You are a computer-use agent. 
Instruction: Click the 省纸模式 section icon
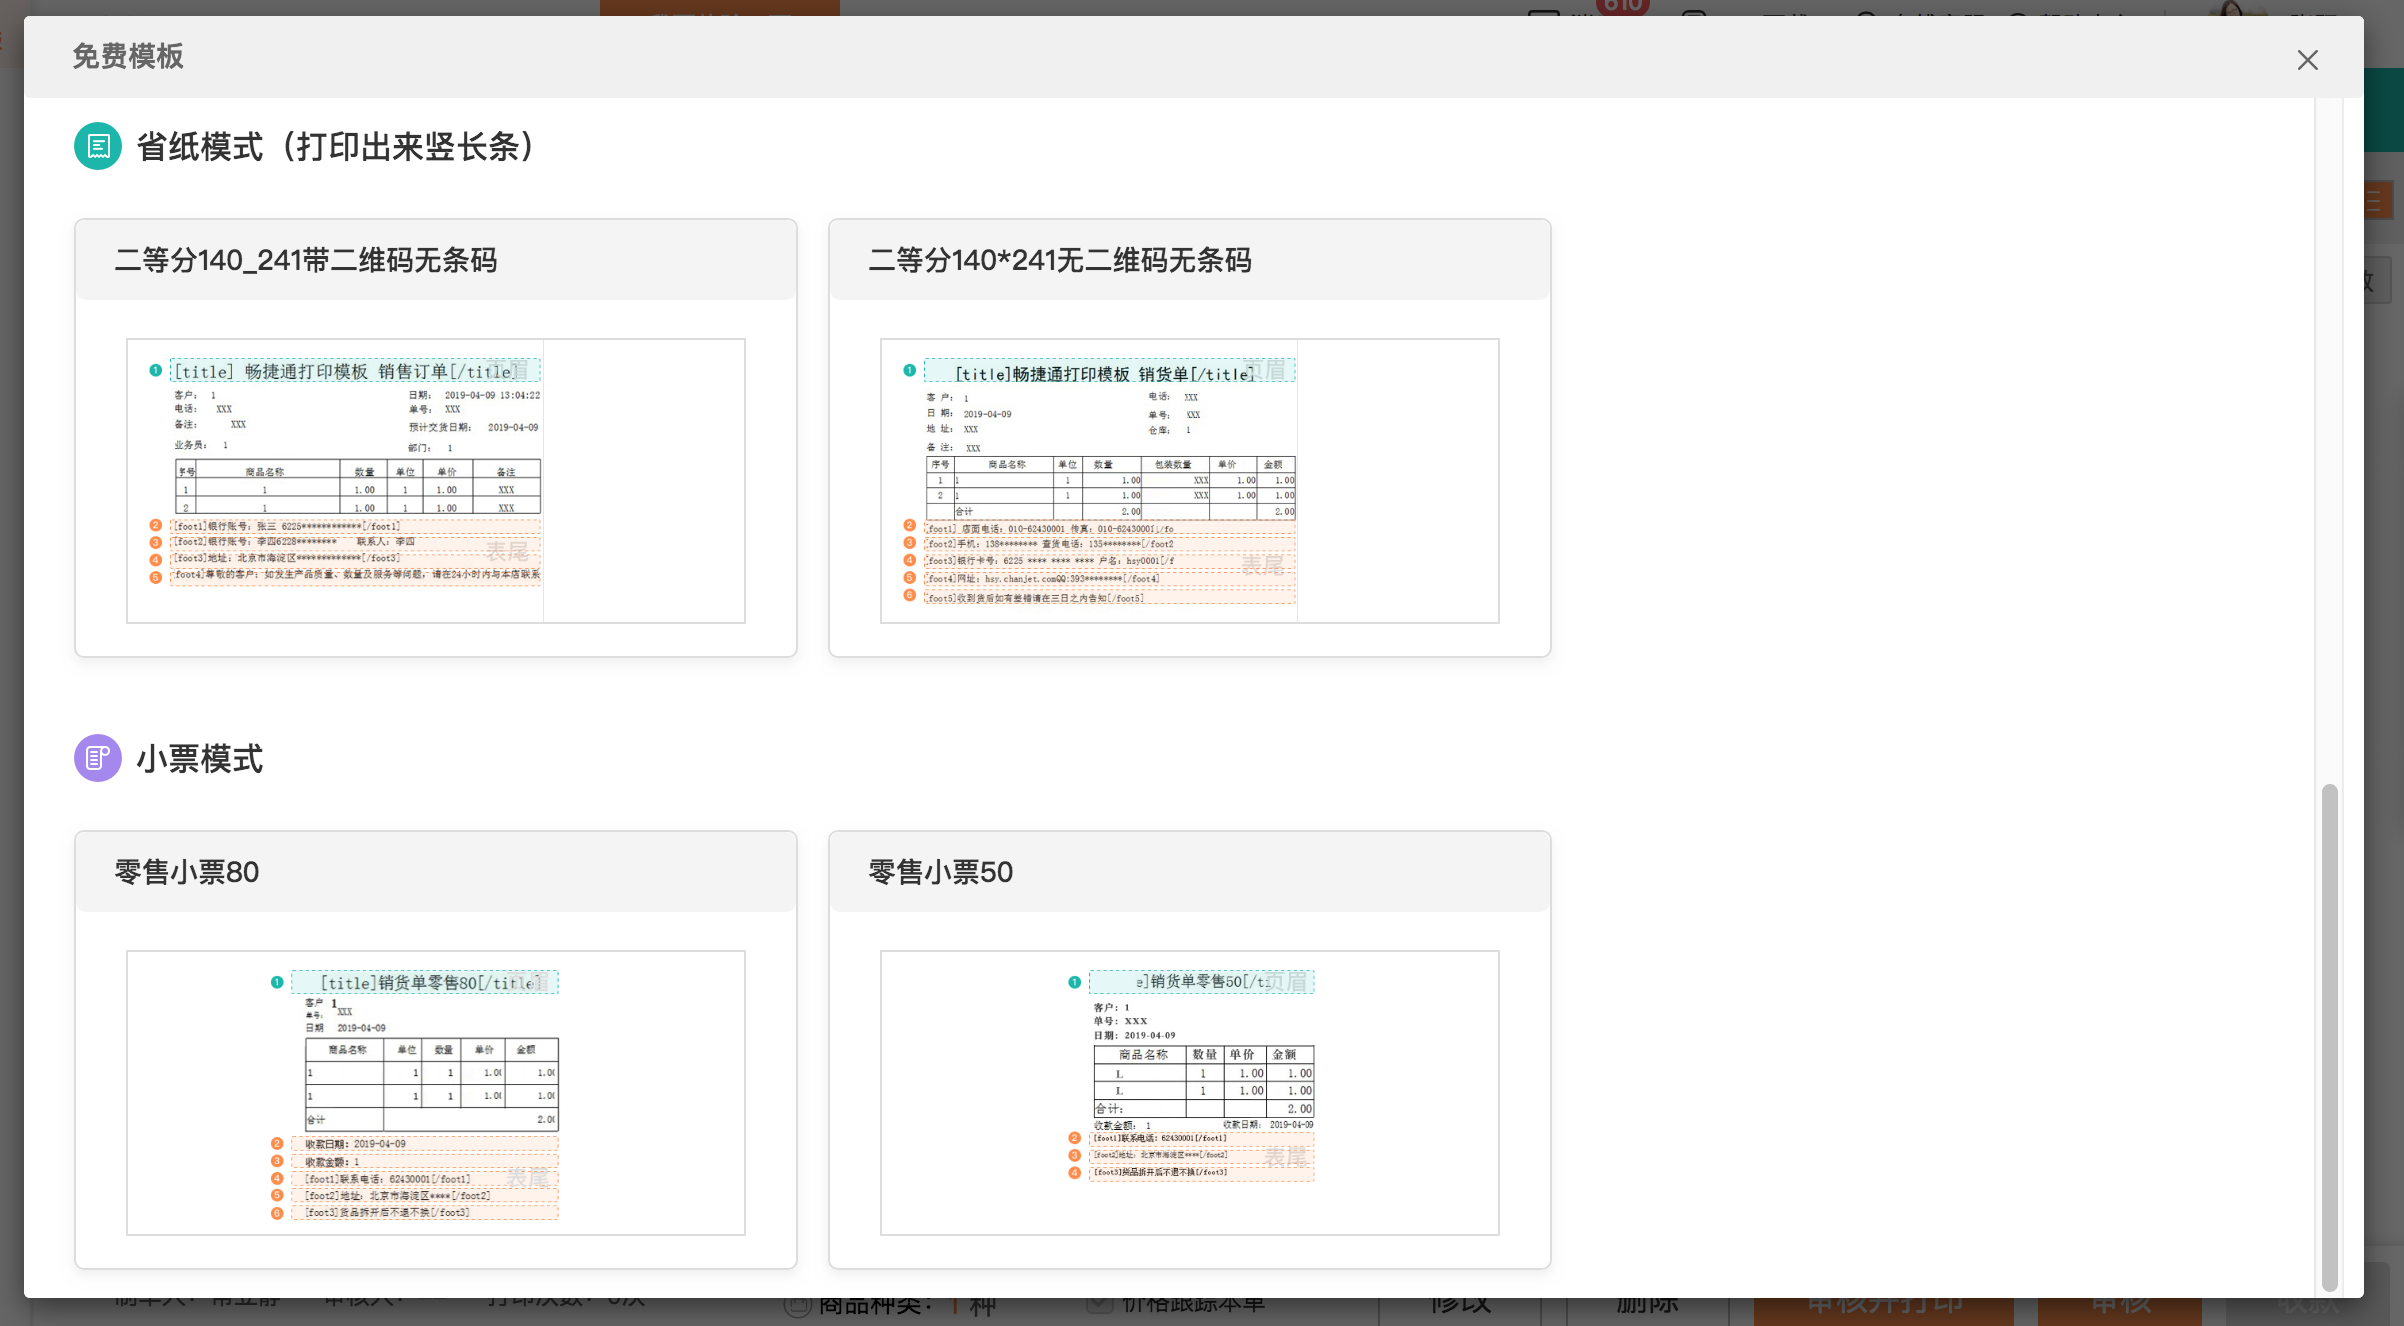click(96, 147)
